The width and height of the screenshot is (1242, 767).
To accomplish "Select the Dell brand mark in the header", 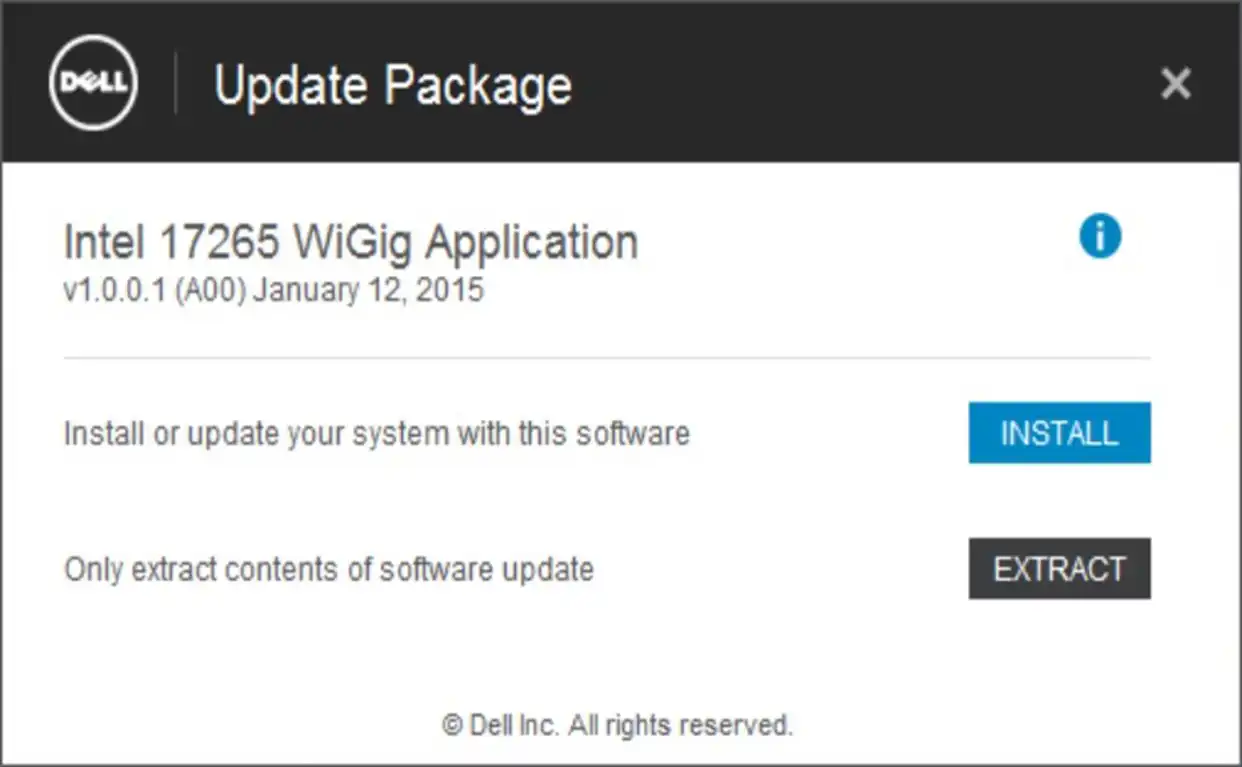I will tap(93, 83).
